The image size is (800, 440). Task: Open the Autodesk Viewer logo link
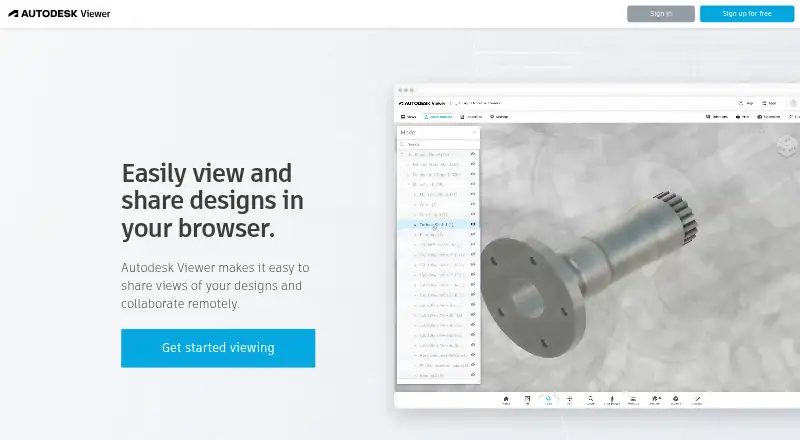[59, 14]
